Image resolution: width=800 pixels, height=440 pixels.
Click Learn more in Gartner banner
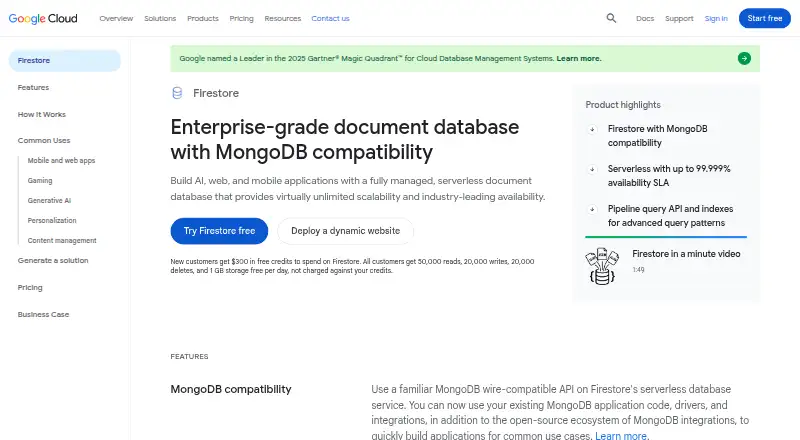pyautogui.click(x=579, y=58)
